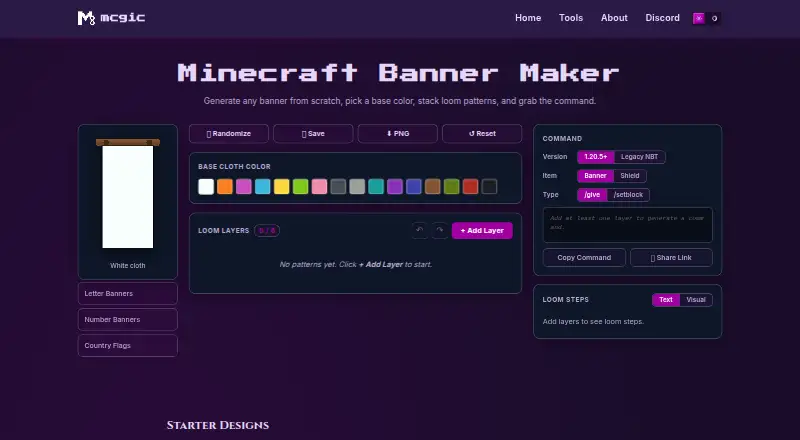Click the 'White cloth' caption
800x440 pixels.
(128, 265)
